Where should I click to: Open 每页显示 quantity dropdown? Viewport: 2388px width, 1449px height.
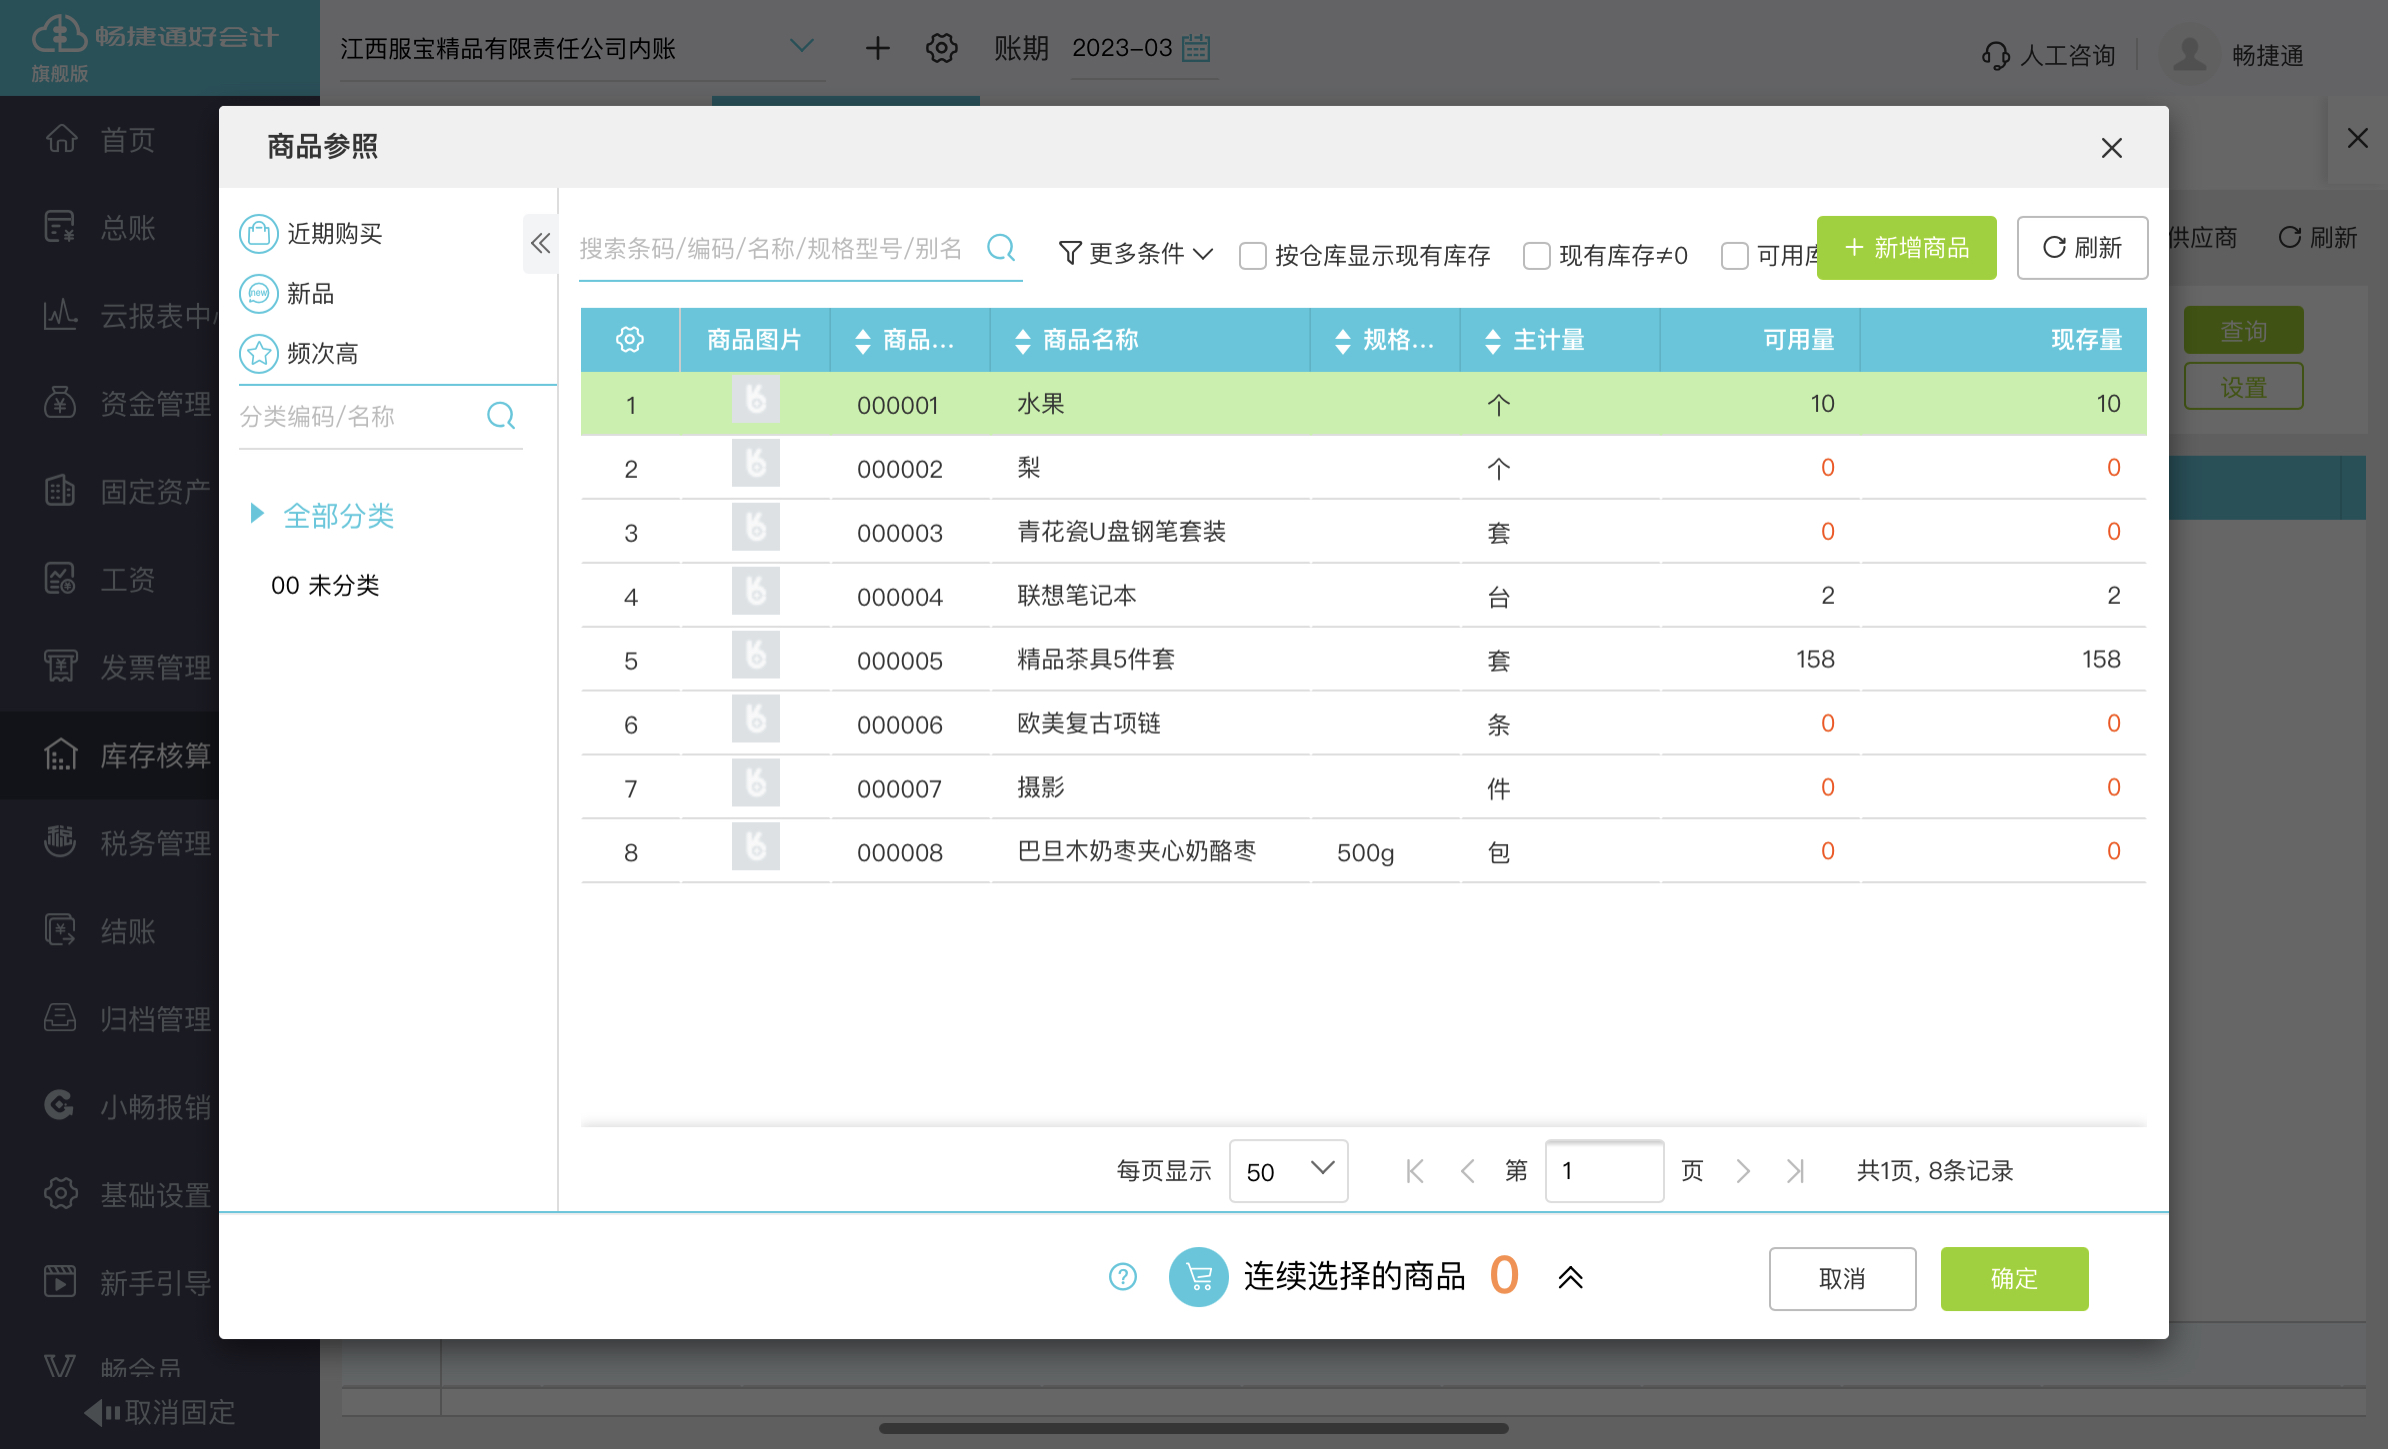pos(1286,1169)
